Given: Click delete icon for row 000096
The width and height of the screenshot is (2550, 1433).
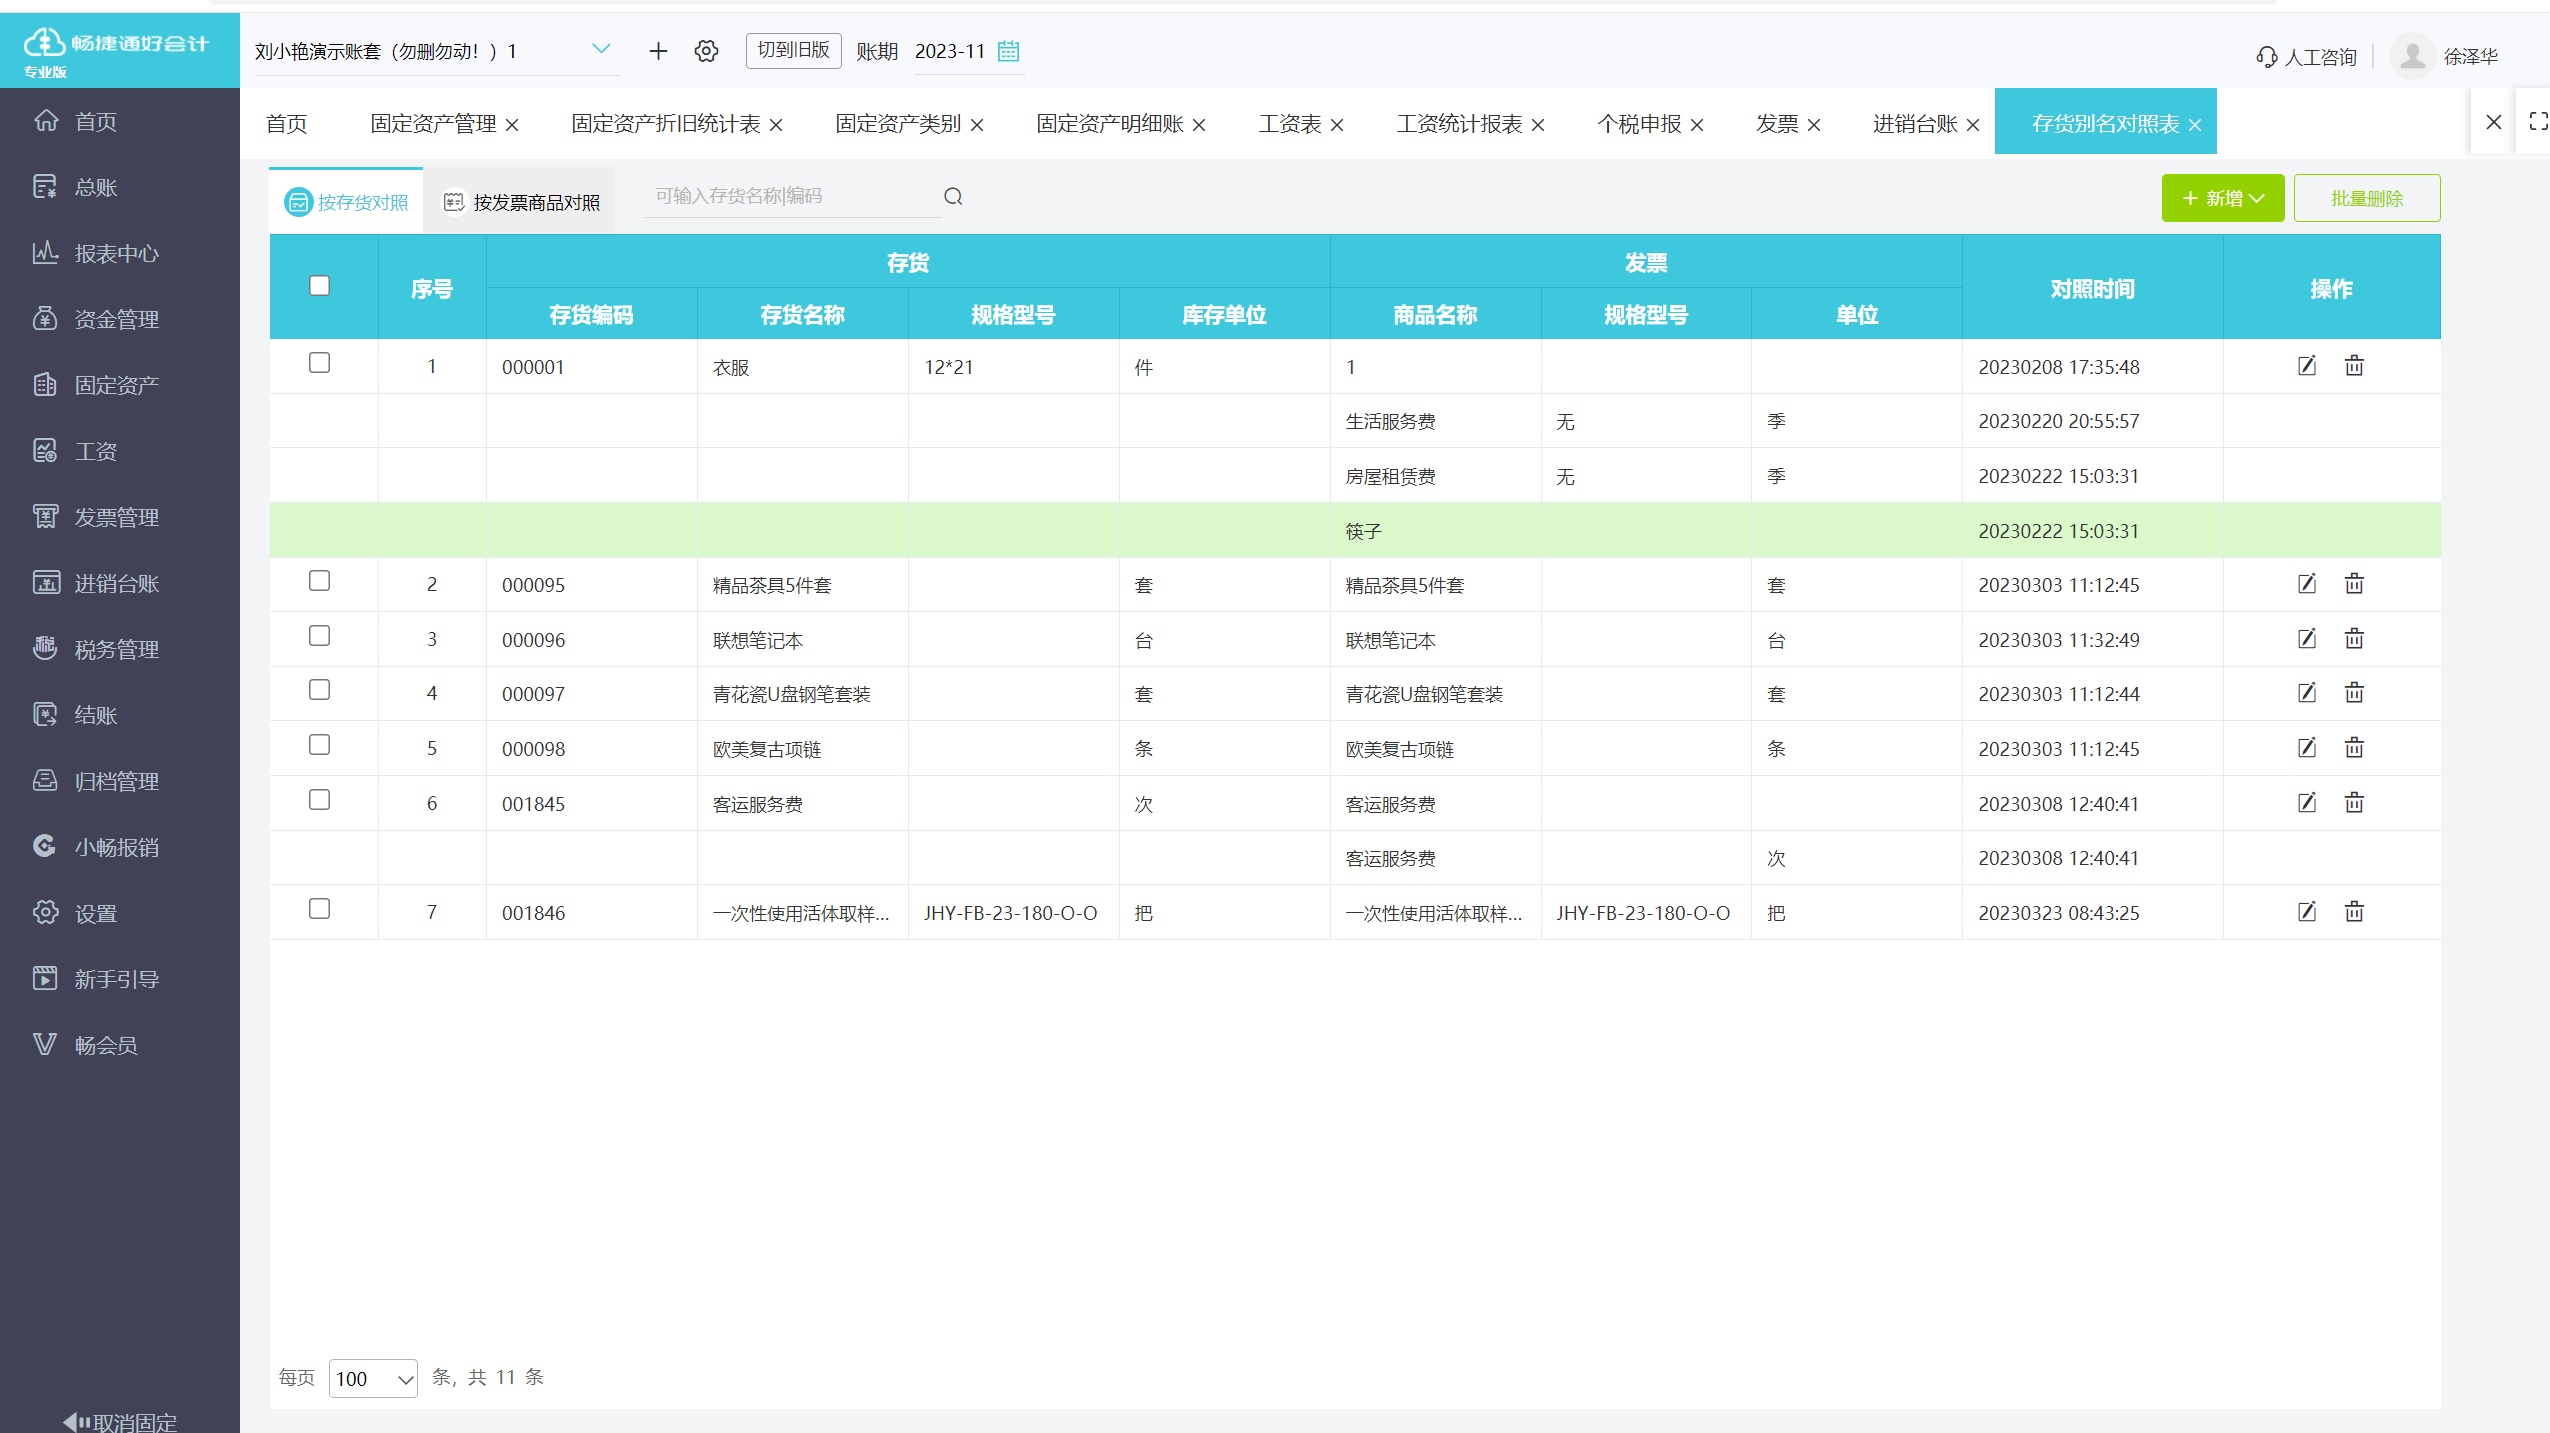Looking at the screenshot, I should (x=2354, y=639).
